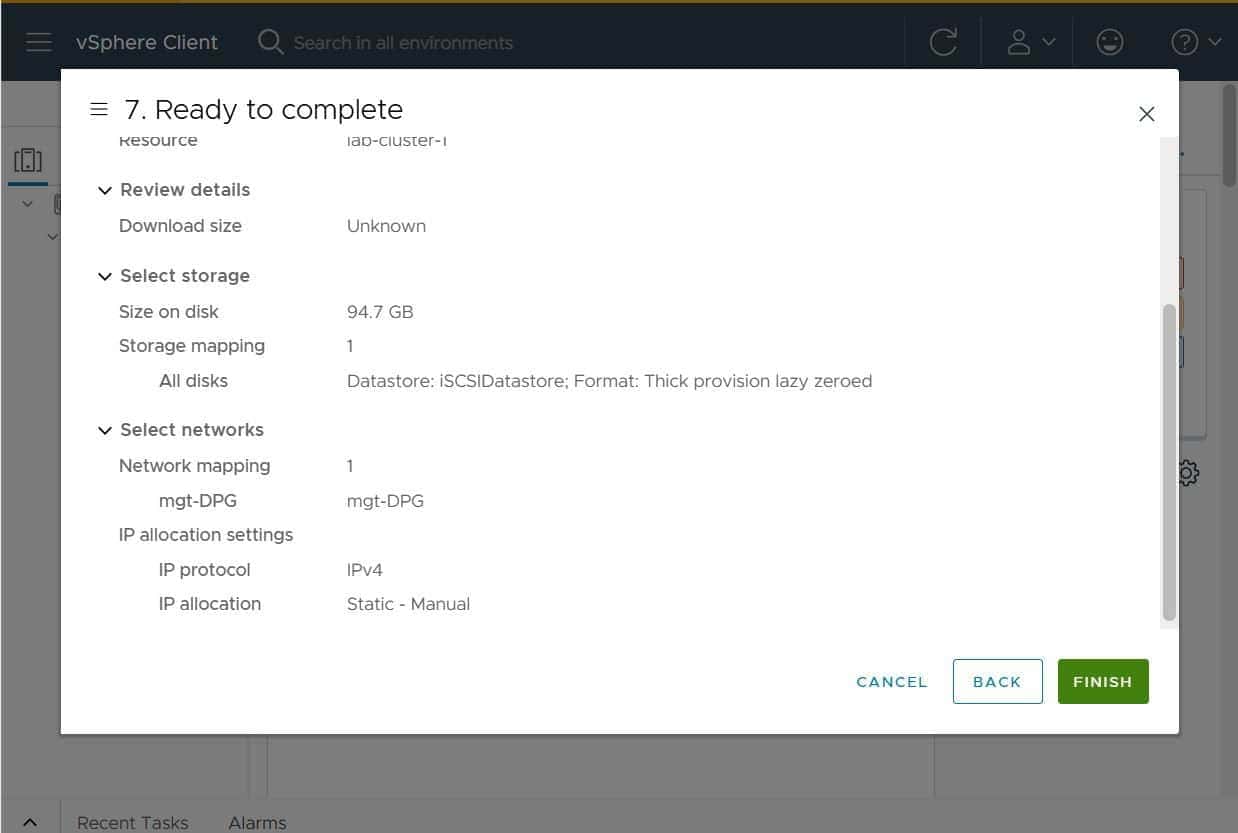Close the Ready to complete dialog
Viewport: 1238px width, 833px height.
pyautogui.click(x=1146, y=114)
